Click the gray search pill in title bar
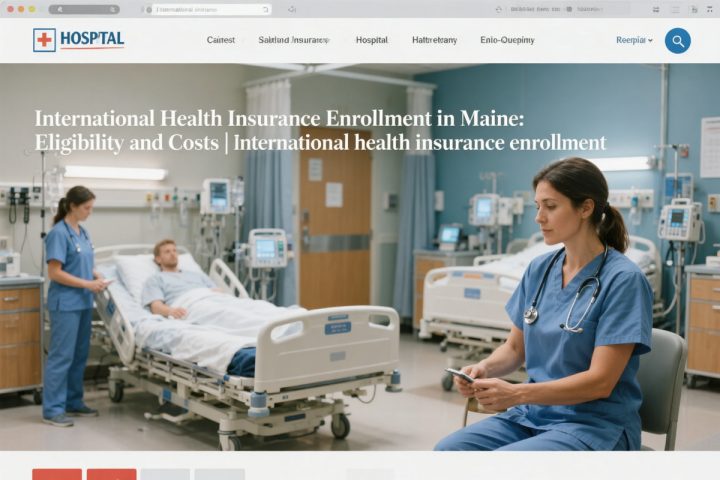This screenshot has height=480, width=720. [x=84, y=9]
